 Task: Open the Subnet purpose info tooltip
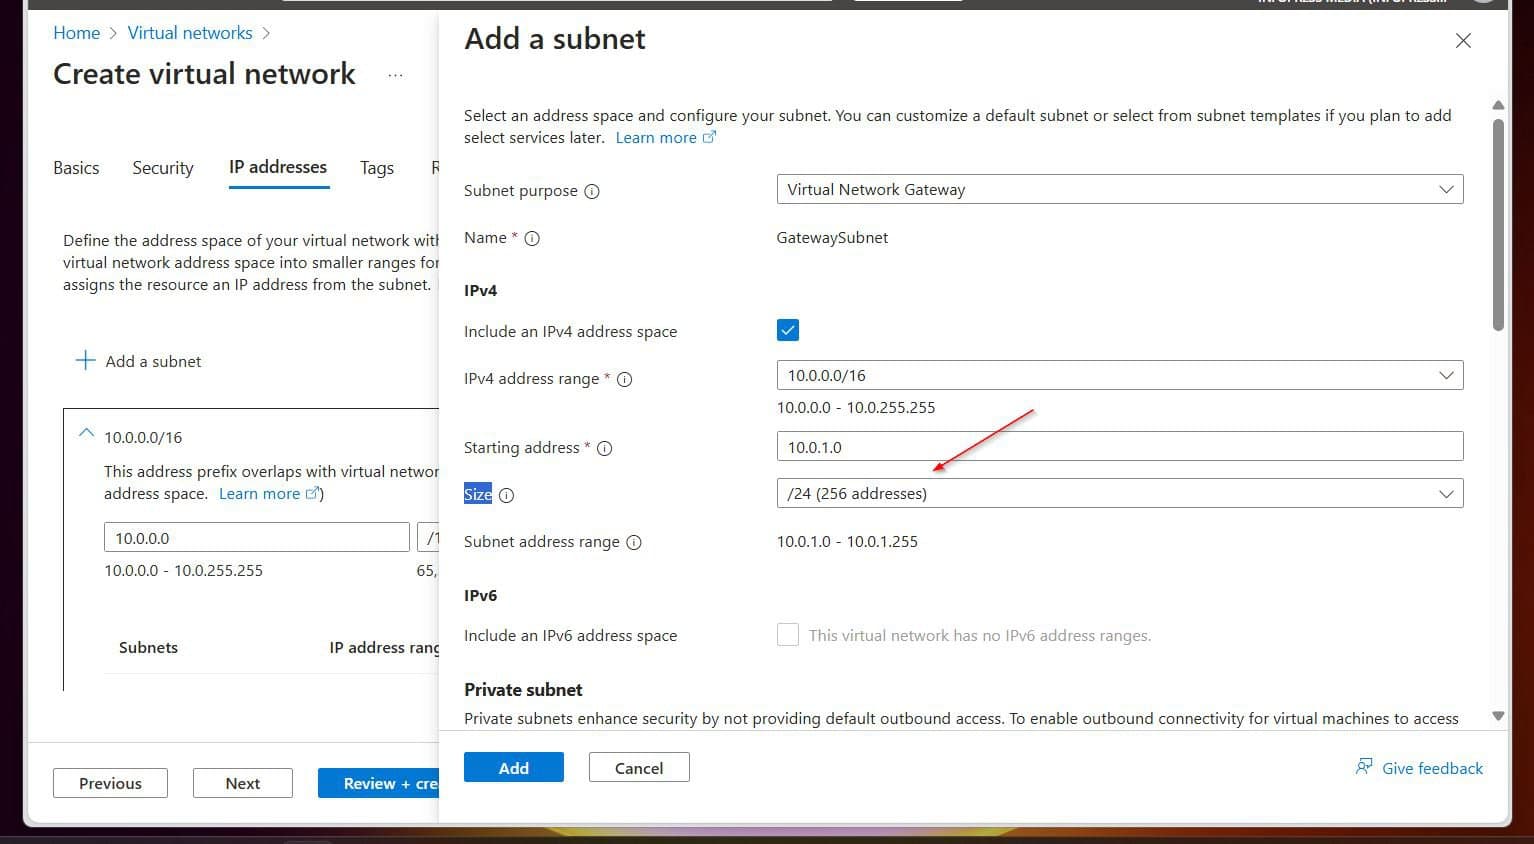[593, 191]
